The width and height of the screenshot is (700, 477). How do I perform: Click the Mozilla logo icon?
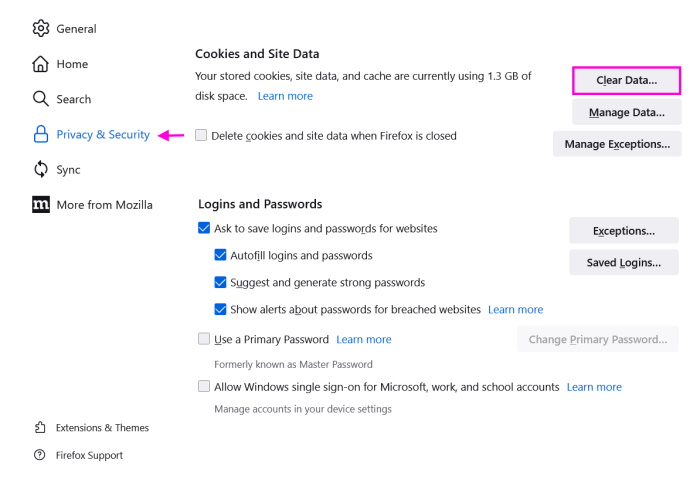point(41,205)
